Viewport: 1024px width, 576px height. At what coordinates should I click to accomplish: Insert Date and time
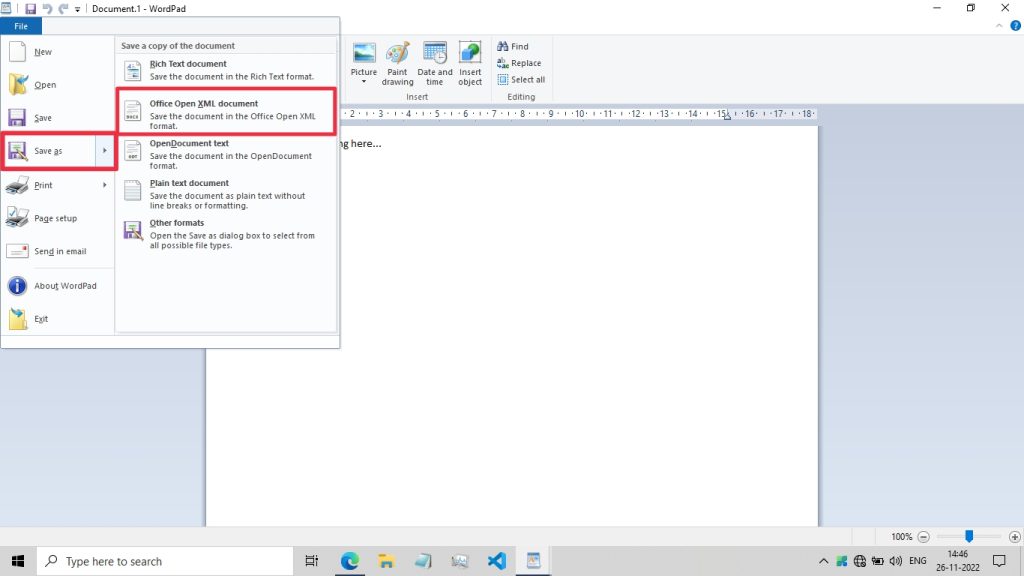(x=434, y=63)
